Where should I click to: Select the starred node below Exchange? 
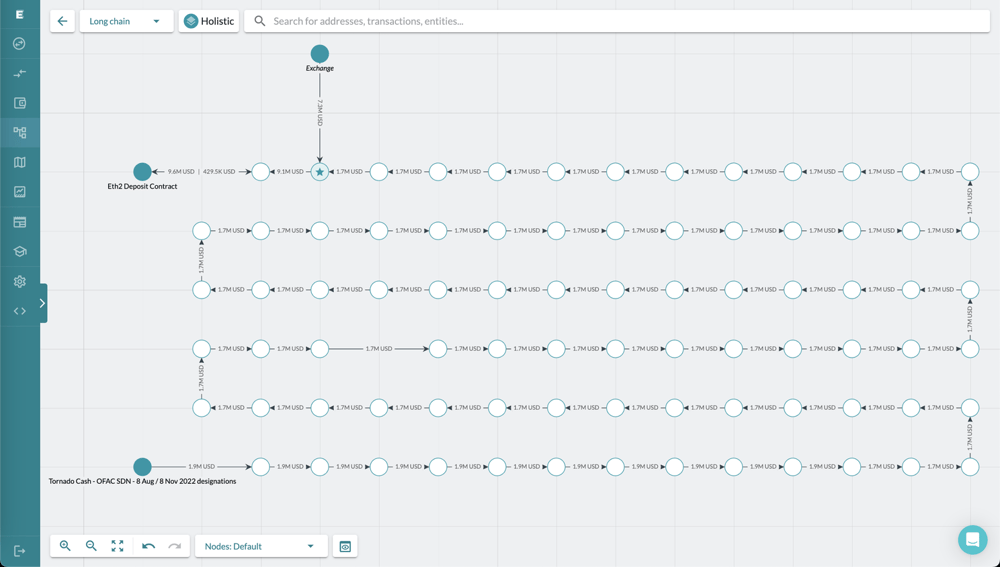coord(320,172)
